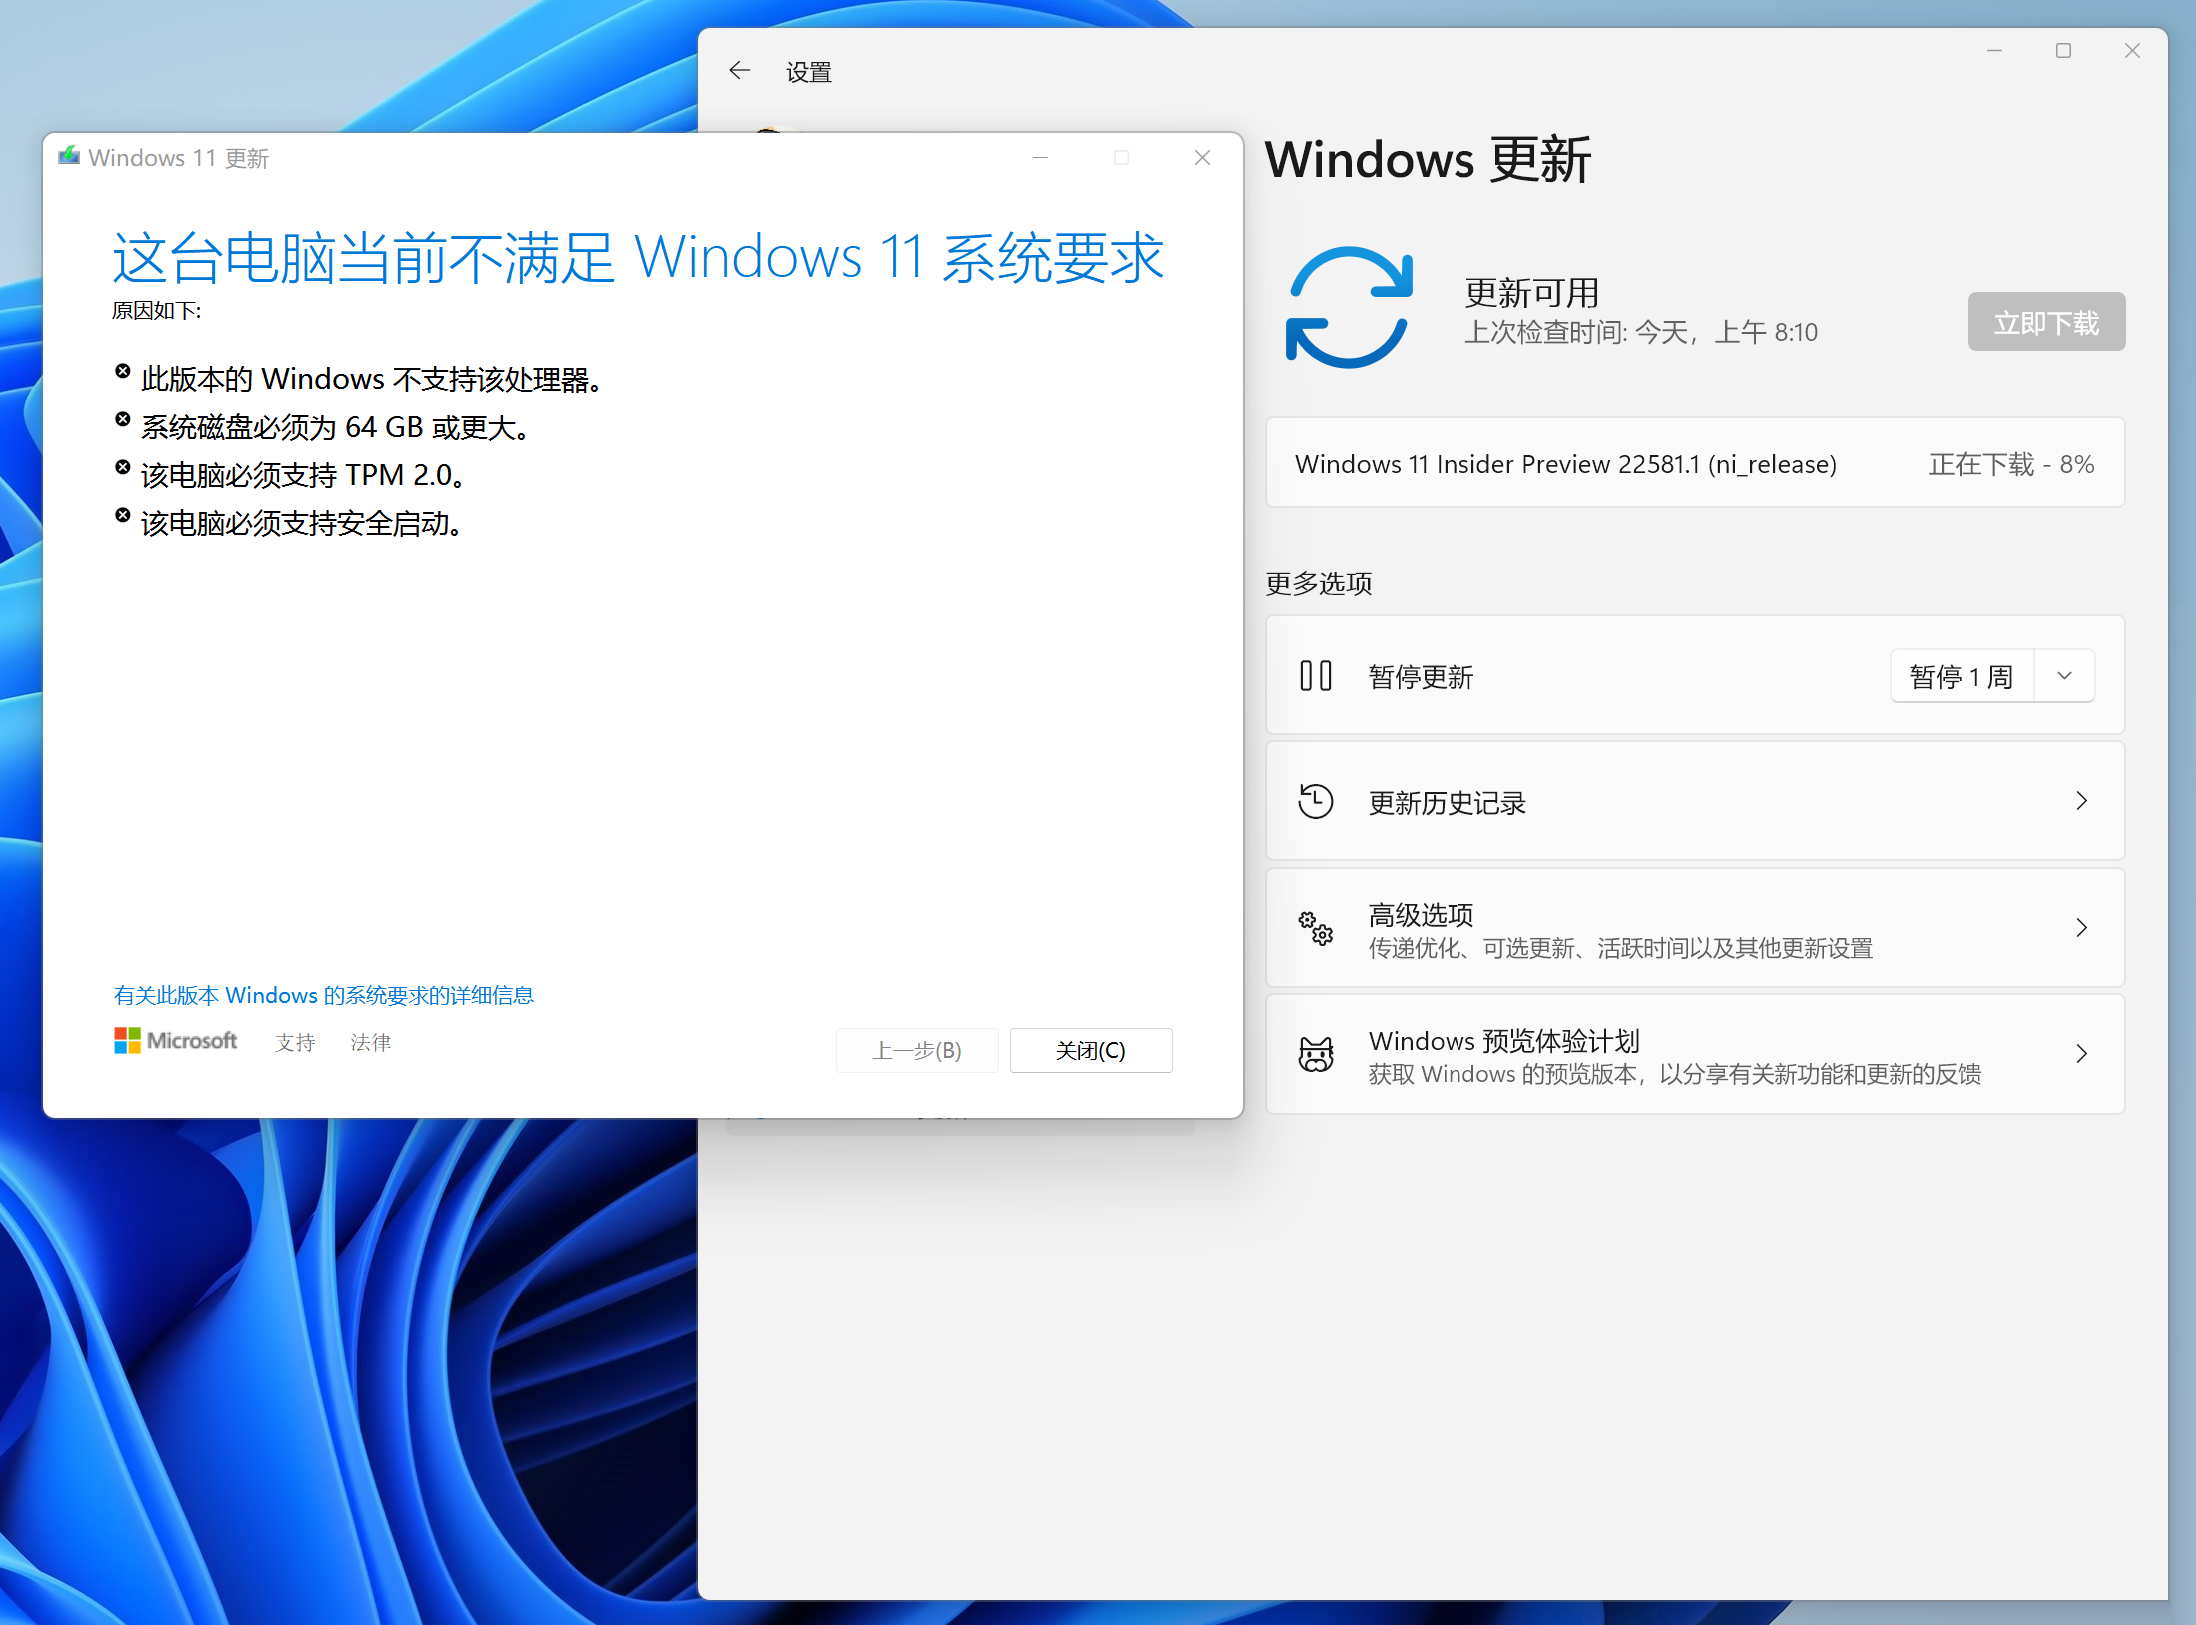Open the 暂停 1 周 duration dropdown

tap(2063, 675)
